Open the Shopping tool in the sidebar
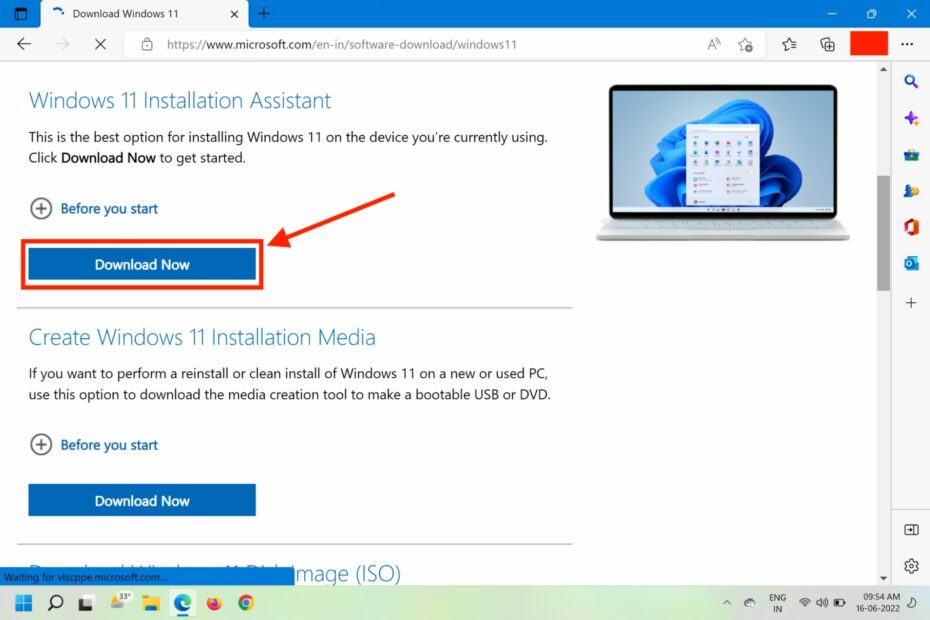The image size is (930, 620). coord(911,154)
